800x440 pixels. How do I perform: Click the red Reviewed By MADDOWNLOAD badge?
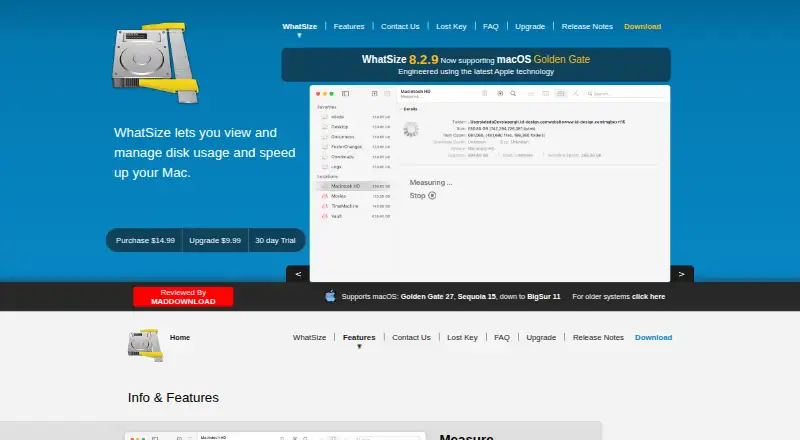click(183, 297)
